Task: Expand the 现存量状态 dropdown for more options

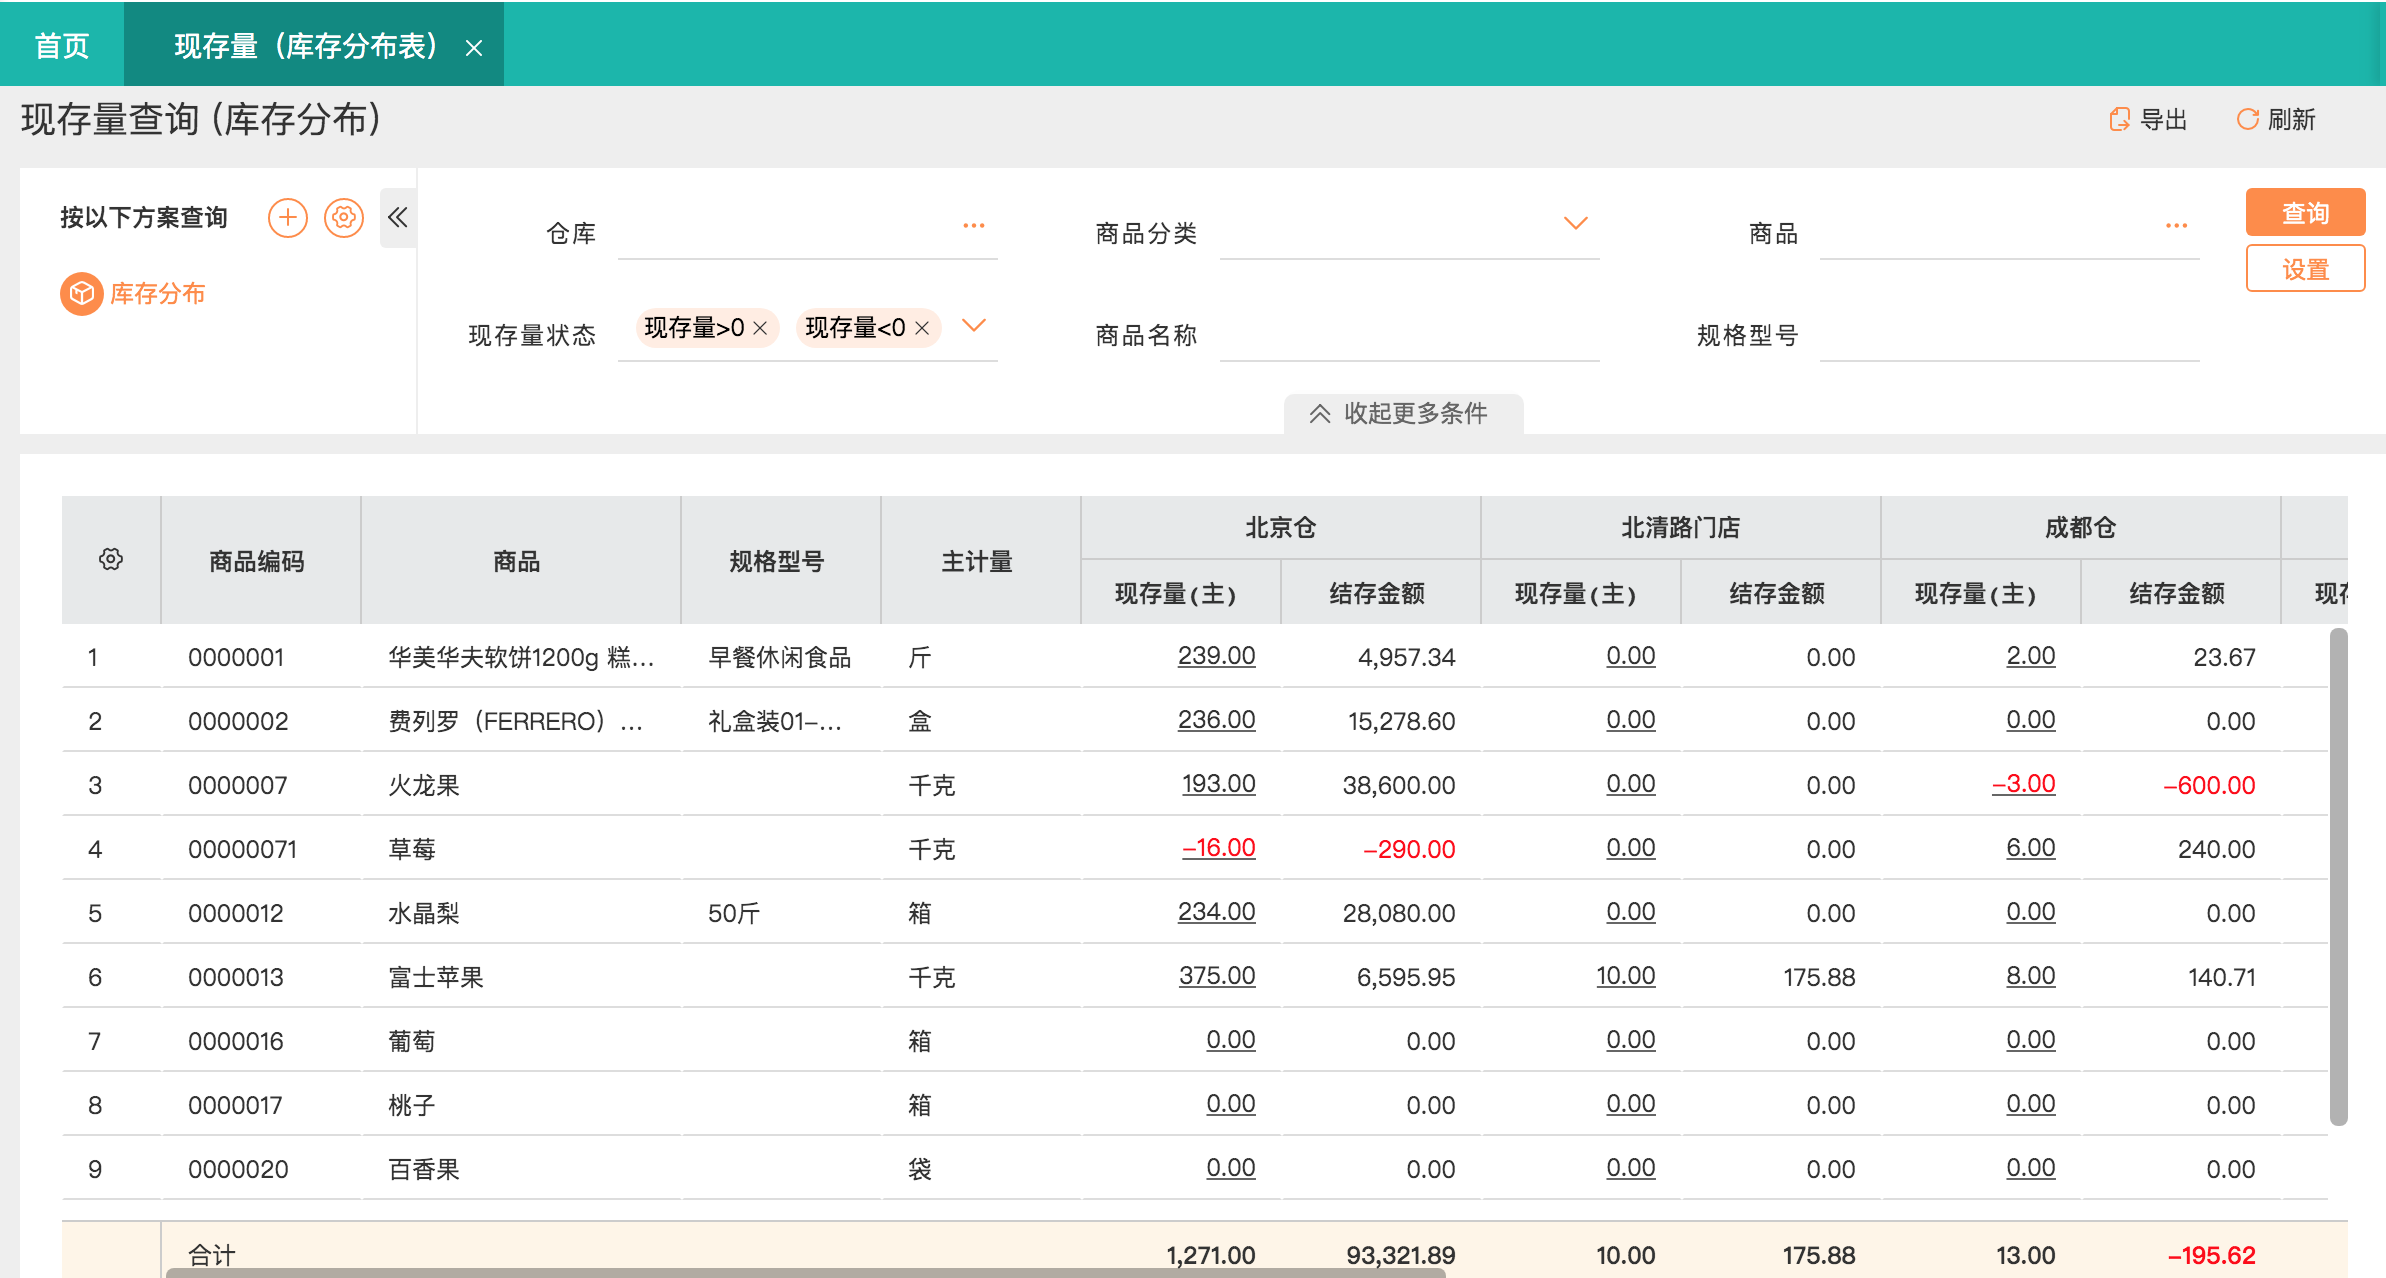Action: tap(978, 328)
